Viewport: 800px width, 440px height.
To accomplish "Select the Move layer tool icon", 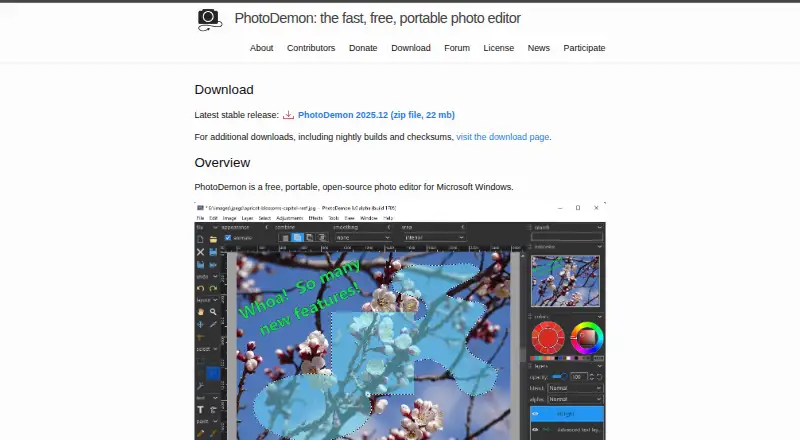I will tap(201, 324).
